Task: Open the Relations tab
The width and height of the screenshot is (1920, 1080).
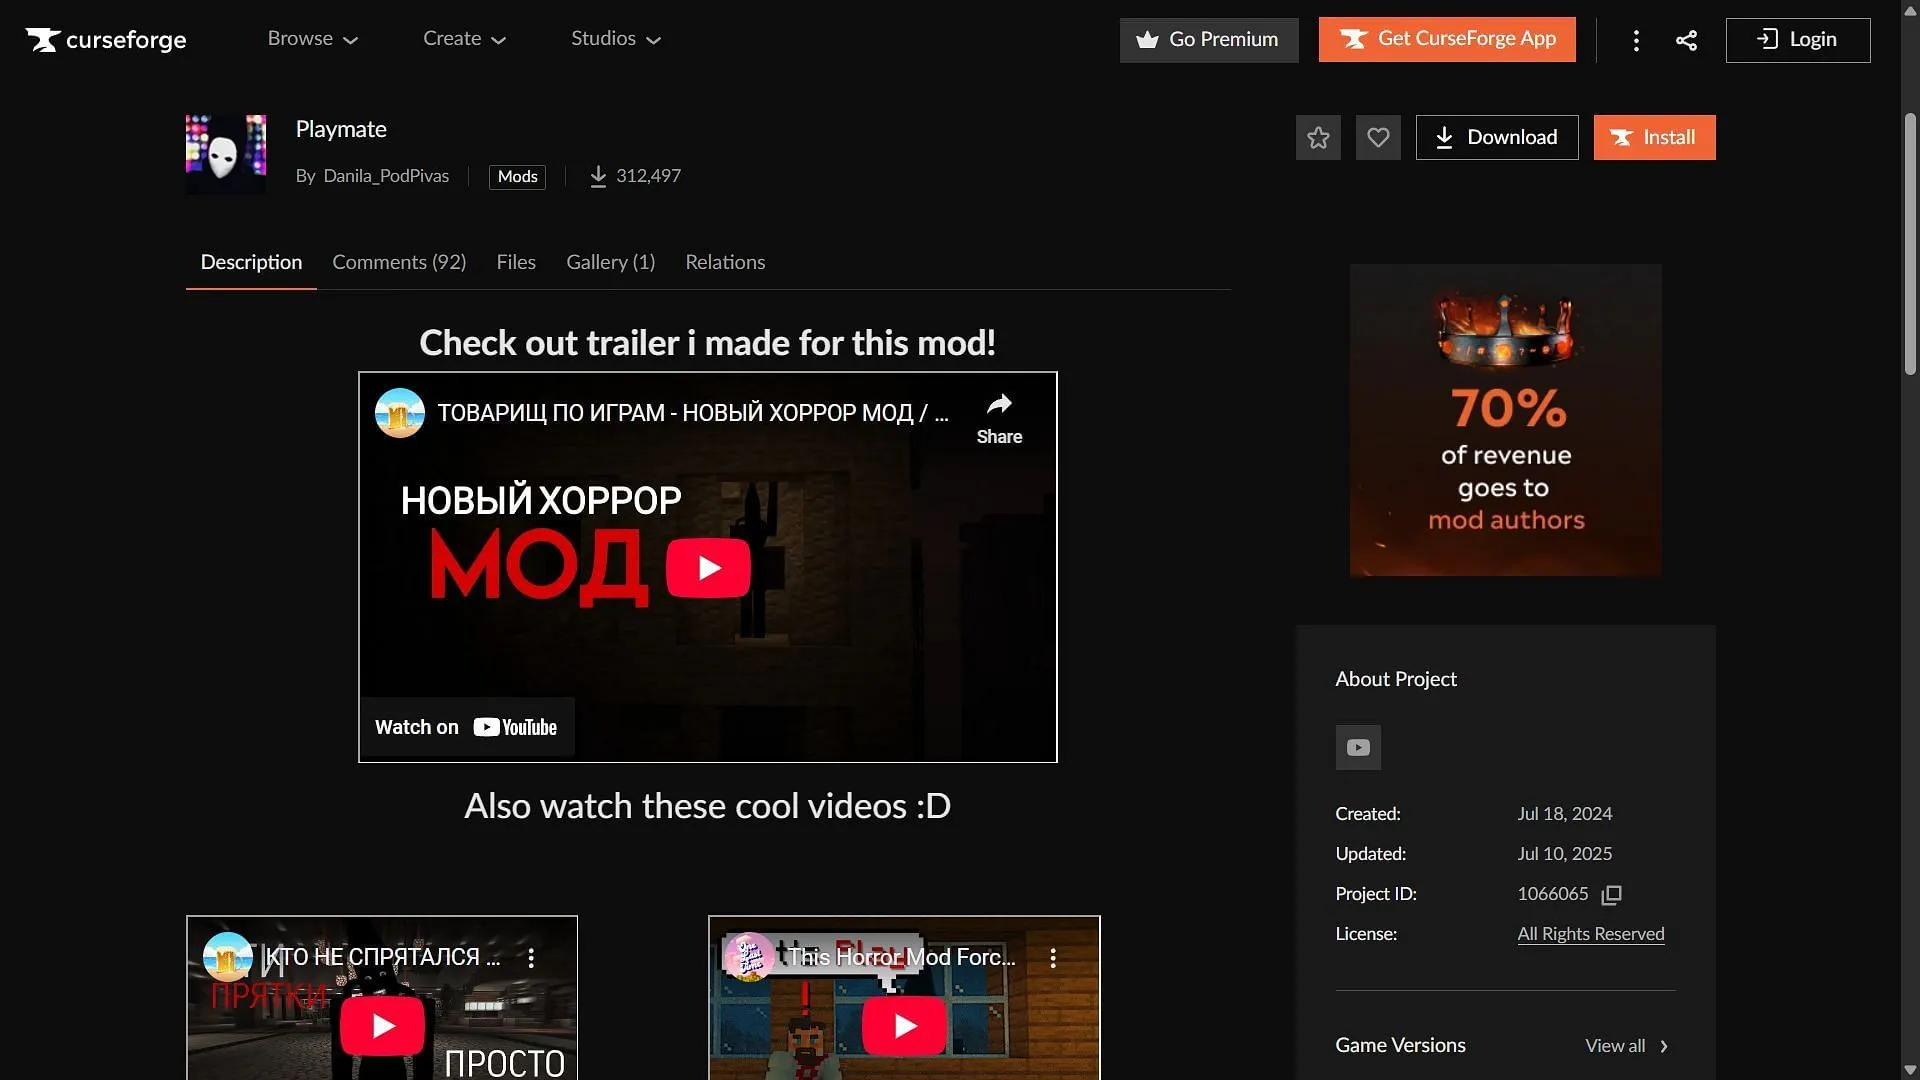Action: (x=725, y=262)
